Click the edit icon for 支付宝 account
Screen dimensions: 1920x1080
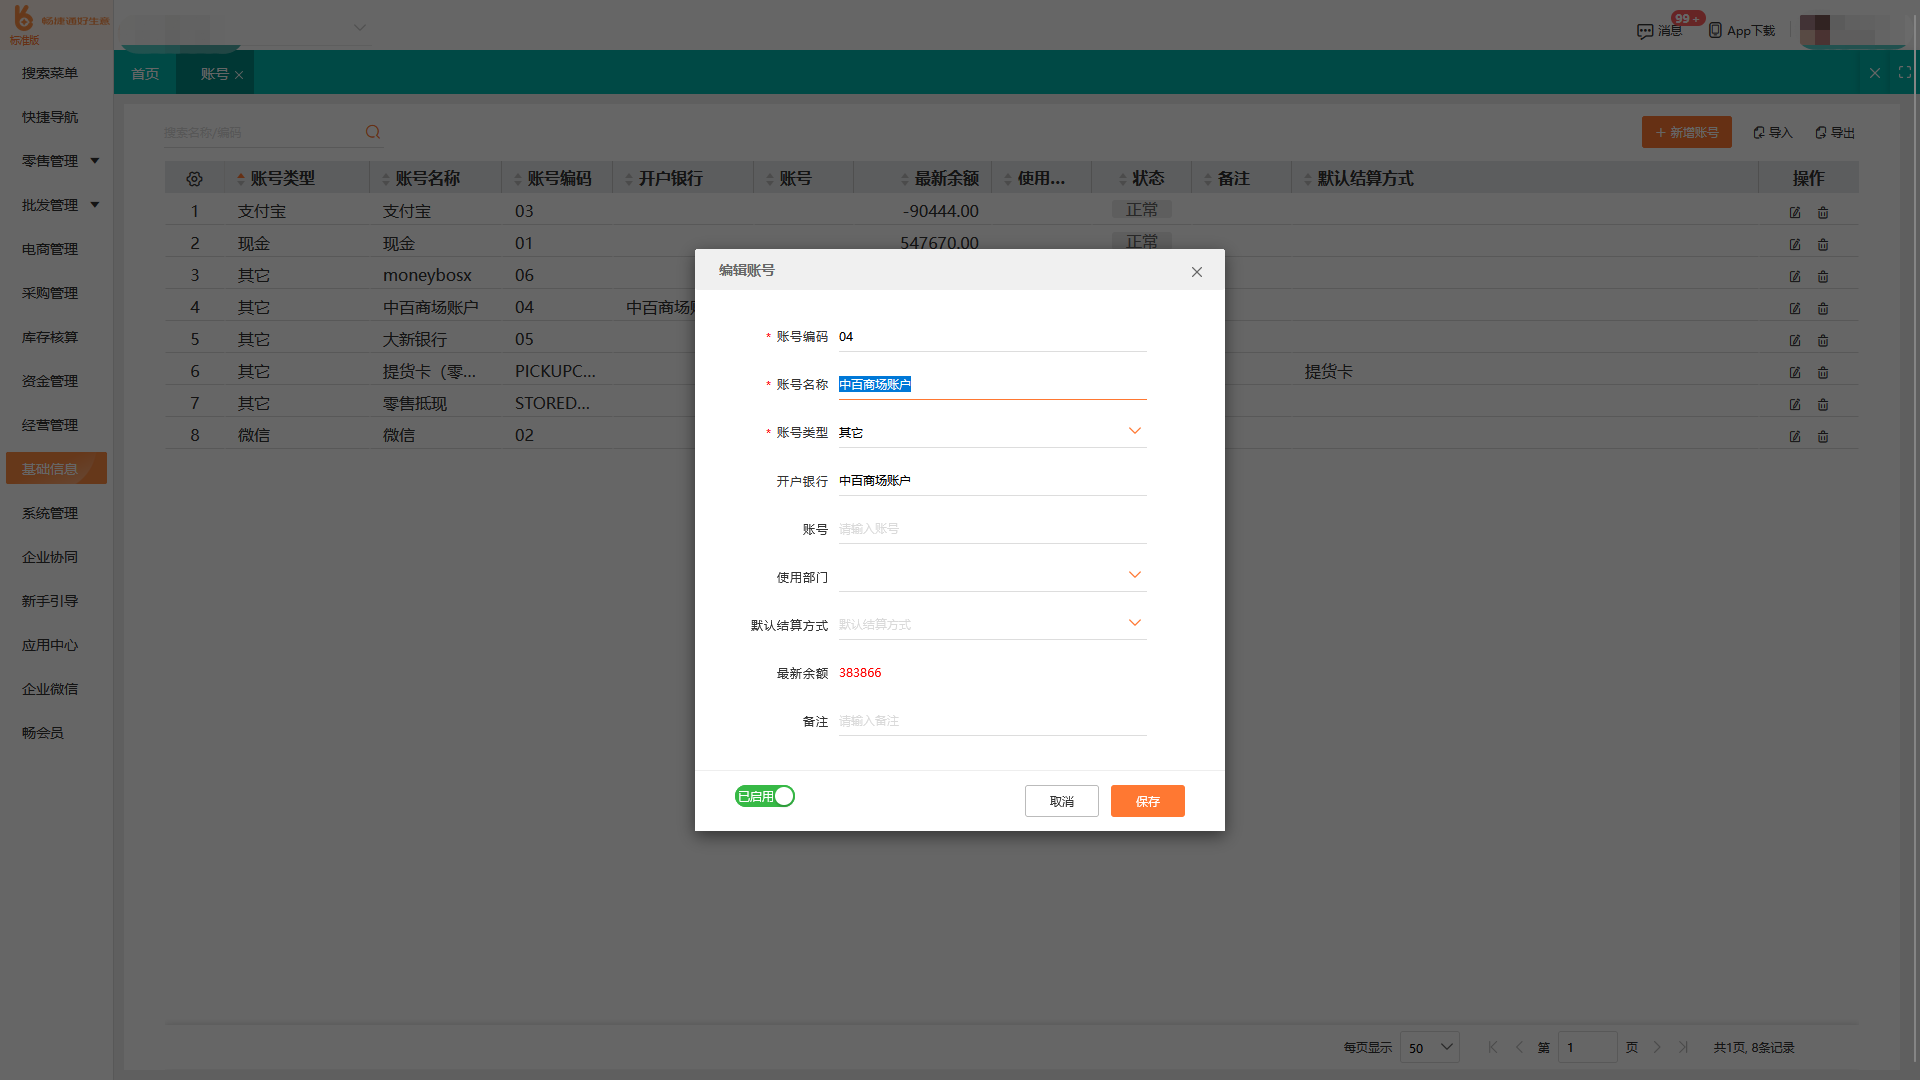pyautogui.click(x=1795, y=212)
